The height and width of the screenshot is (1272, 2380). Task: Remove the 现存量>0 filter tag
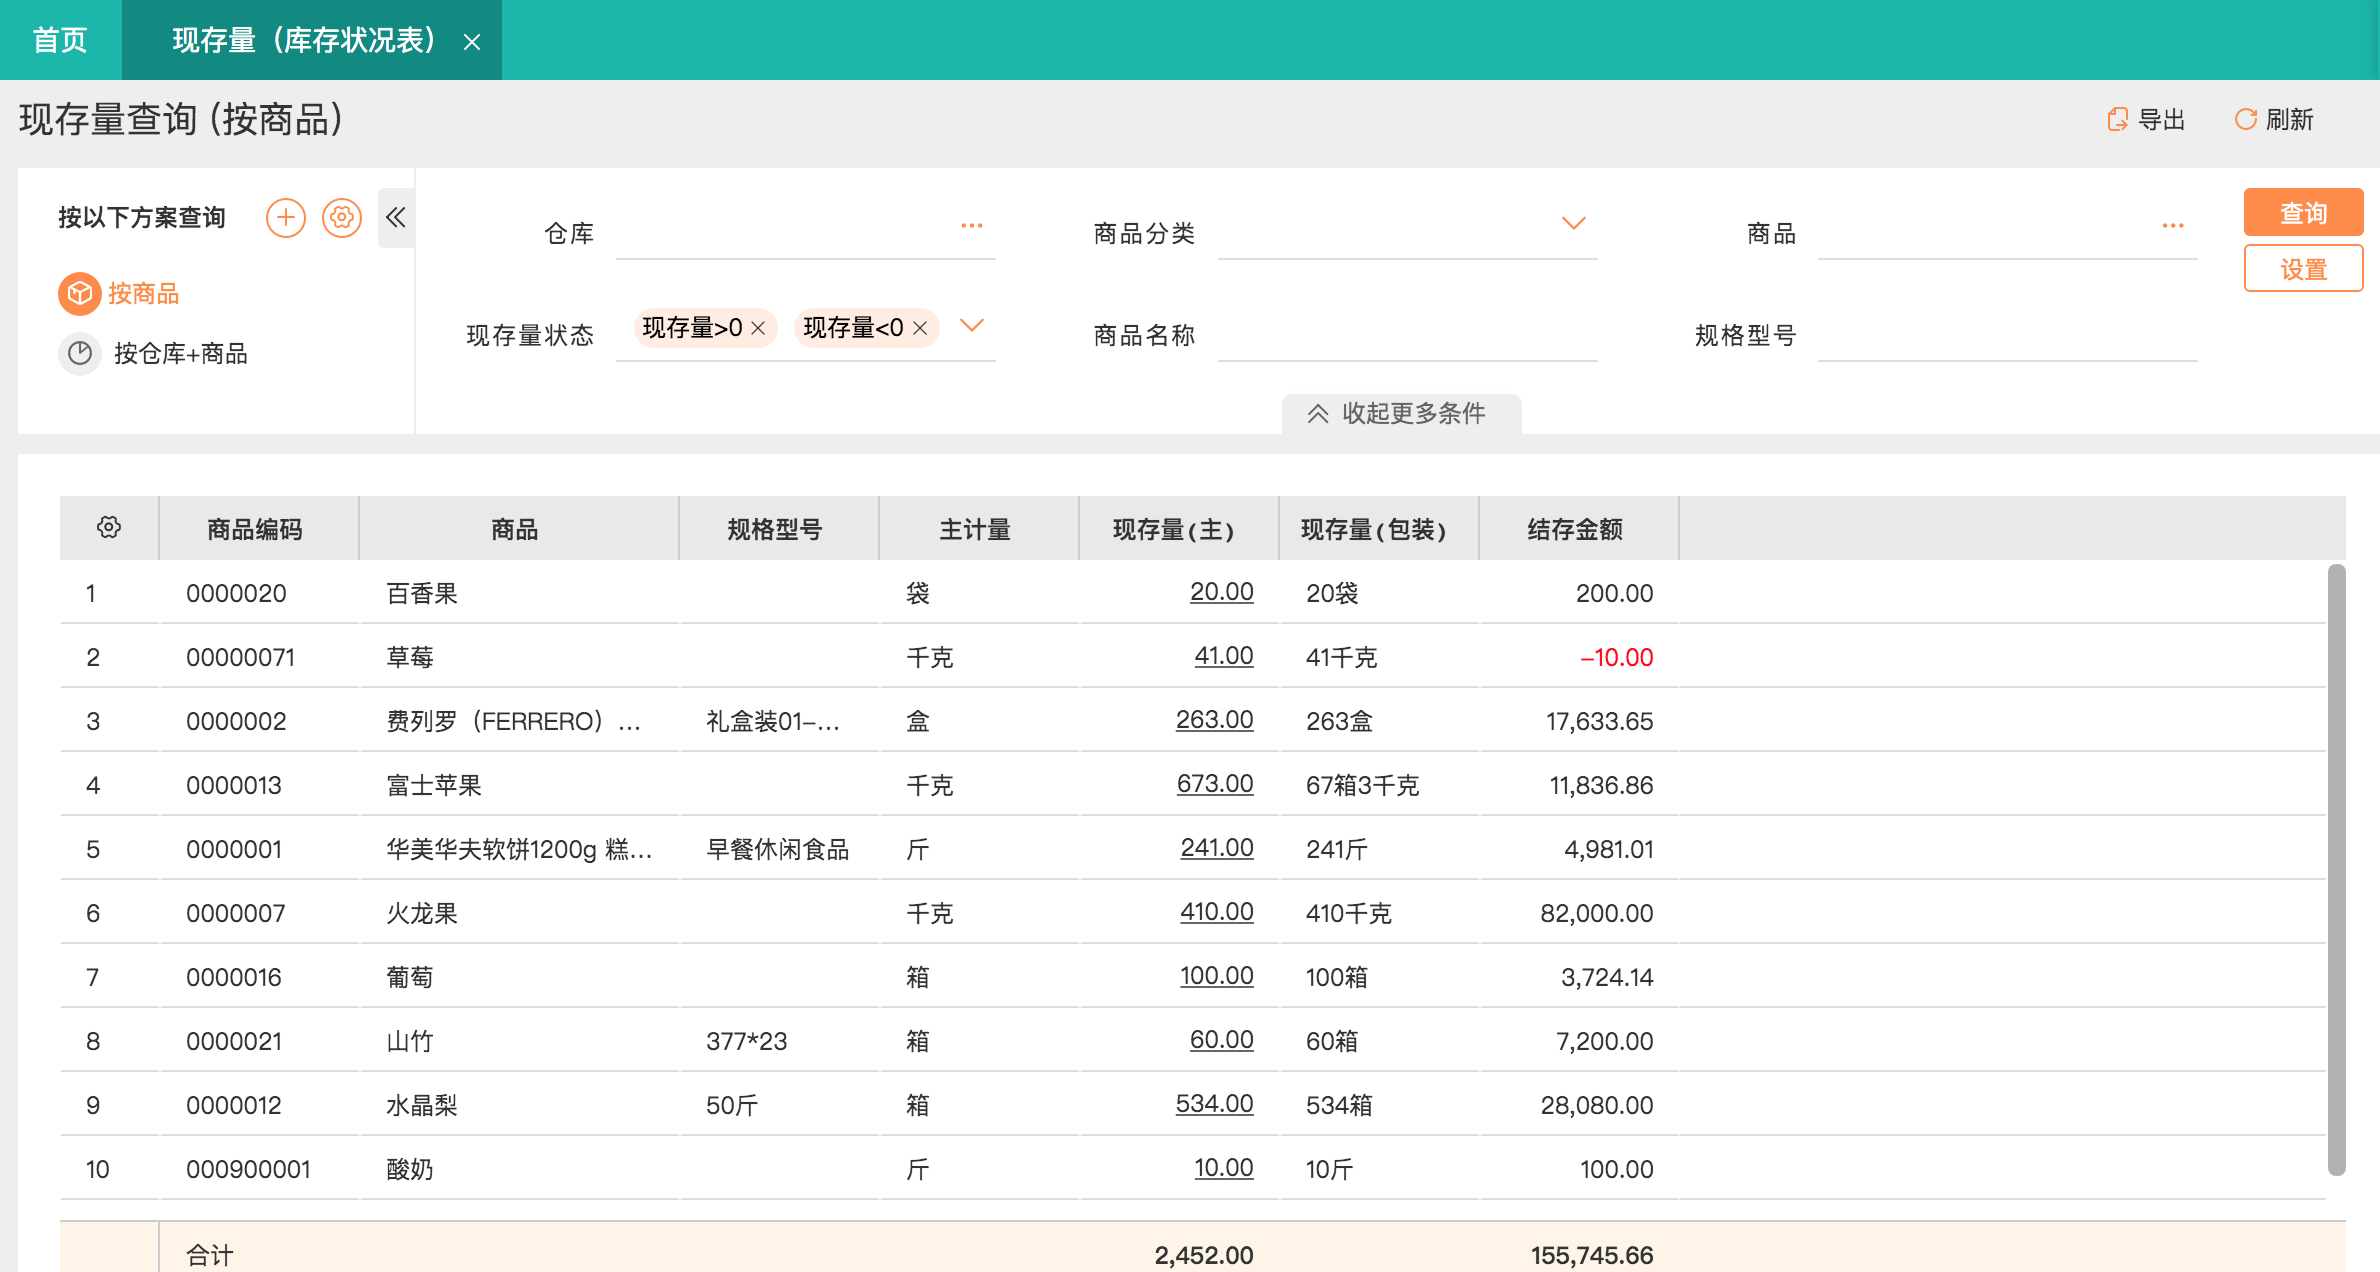click(756, 327)
